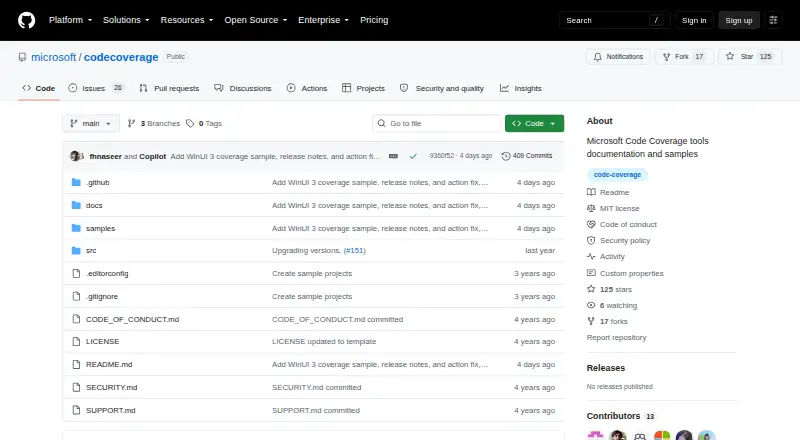Open the Platform menu

(x=70, y=20)
